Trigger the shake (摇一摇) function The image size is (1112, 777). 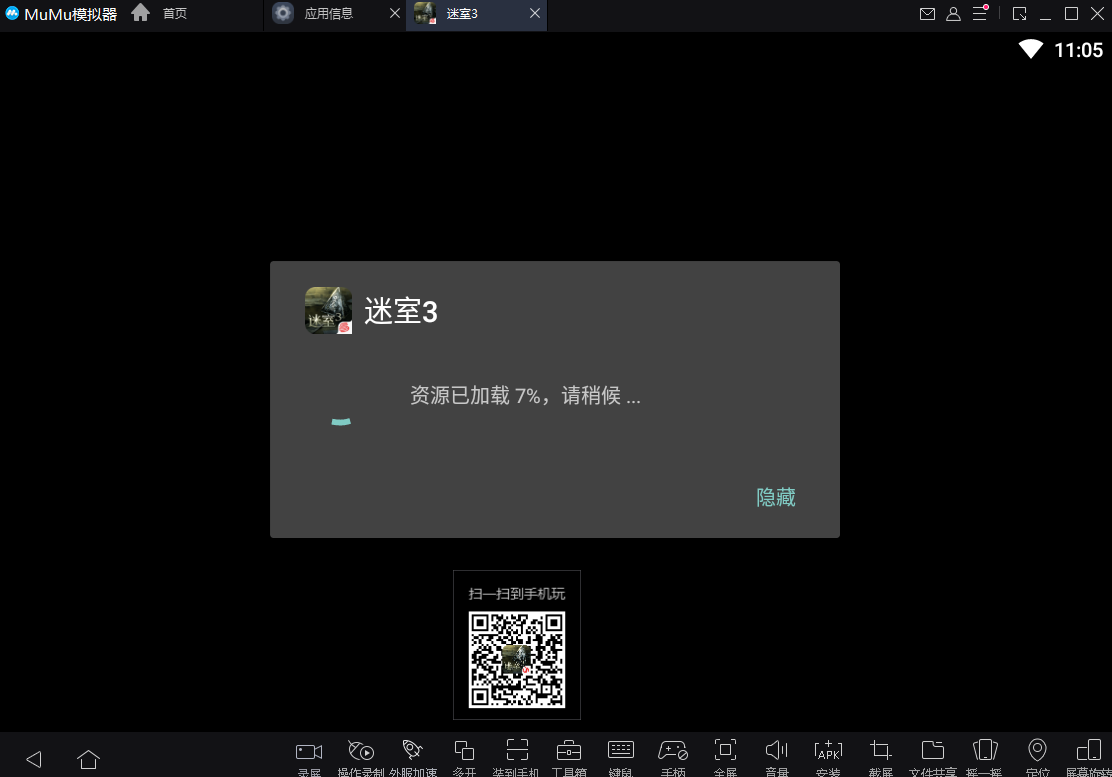(x=985, y=756)
